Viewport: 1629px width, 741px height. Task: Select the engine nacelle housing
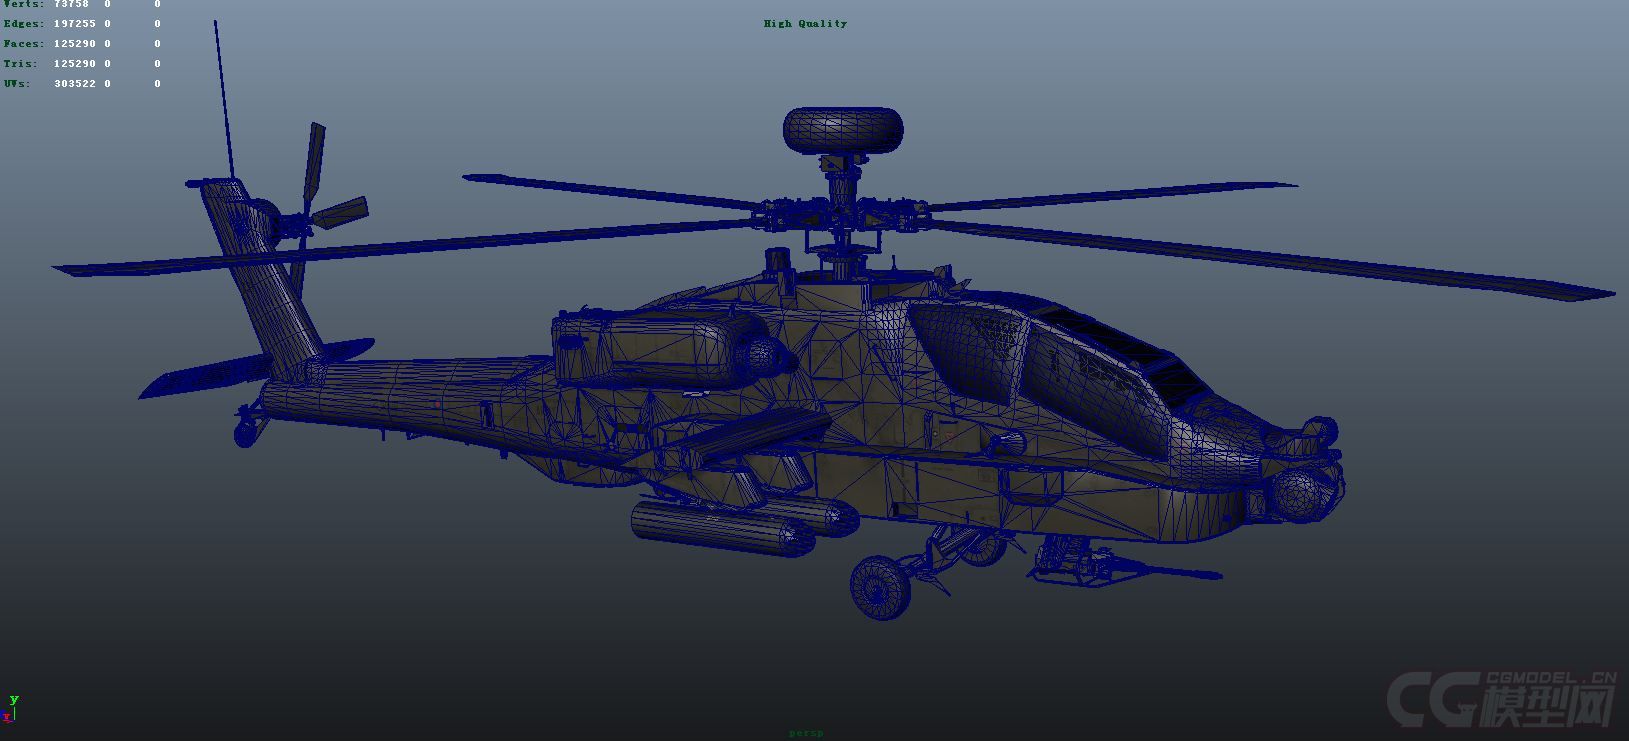click(655, 347)
